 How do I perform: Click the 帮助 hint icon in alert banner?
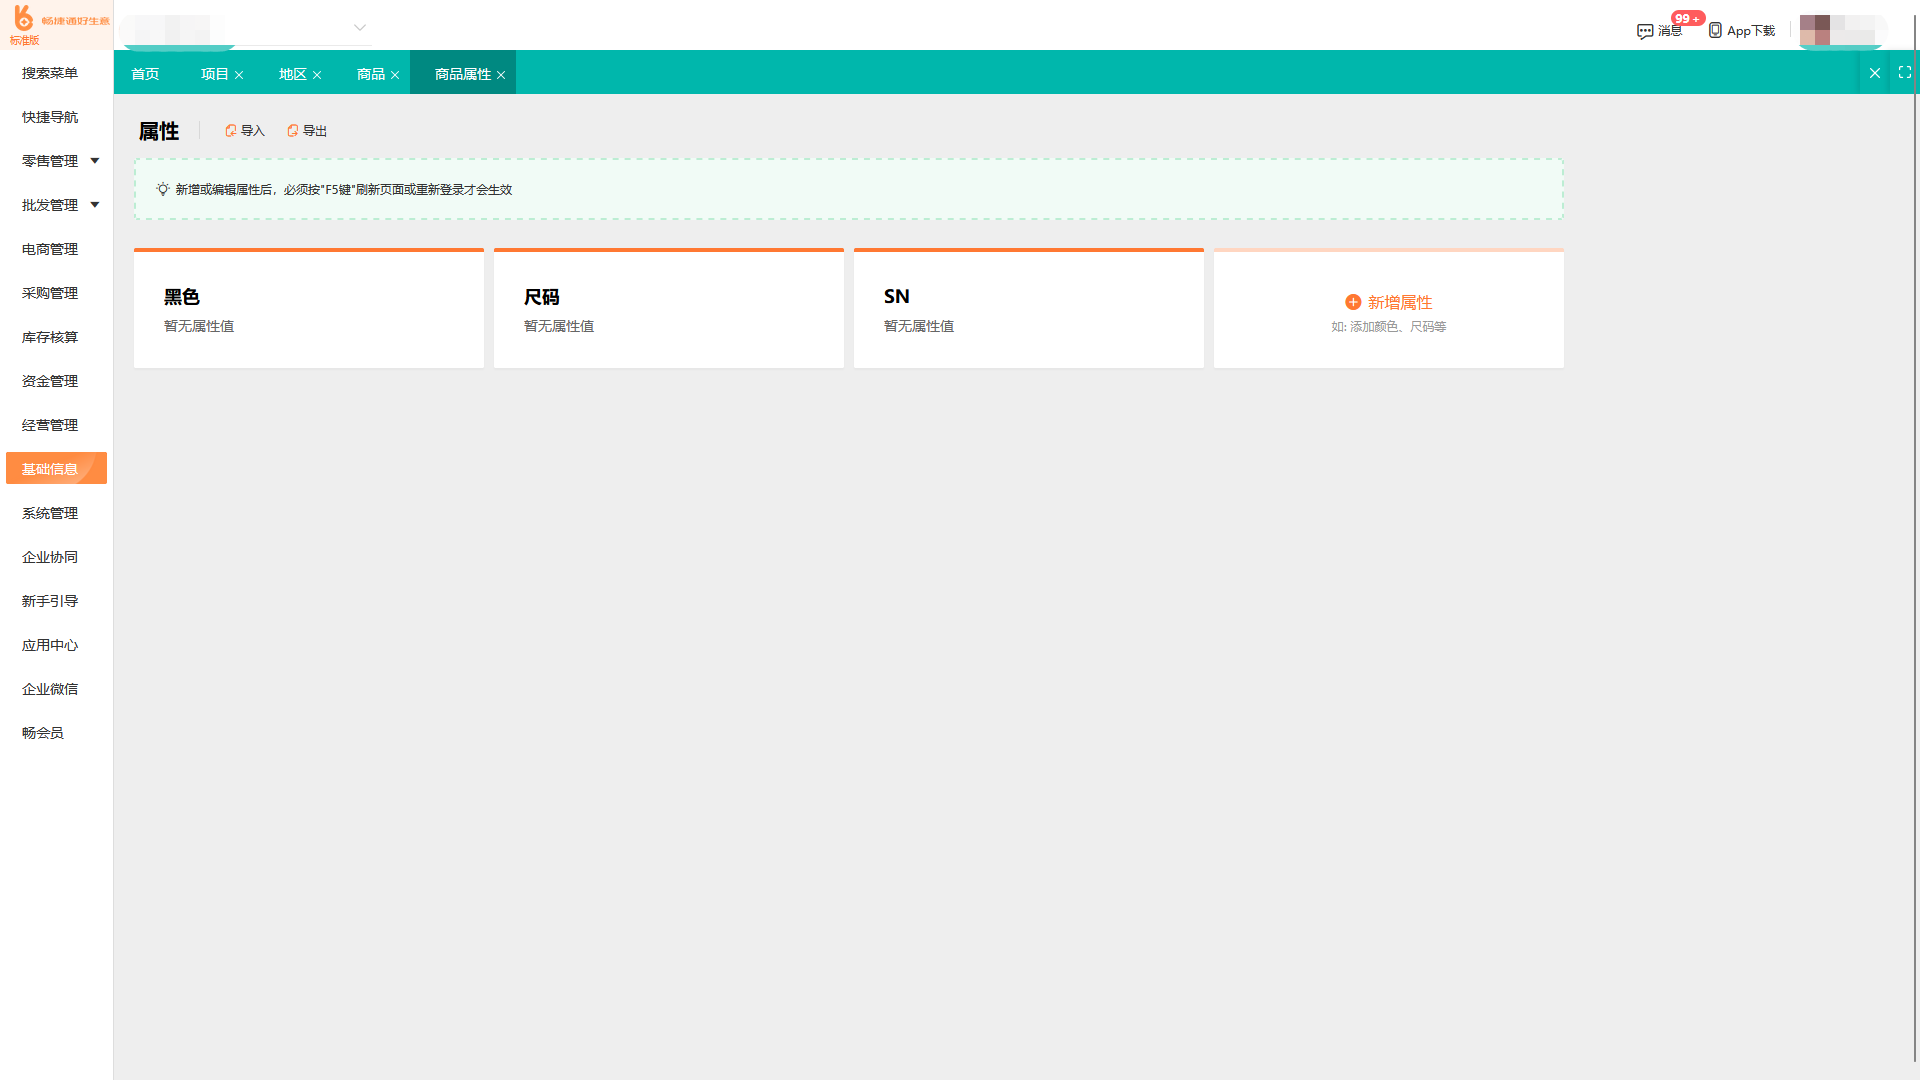click(x=165, y=189)
